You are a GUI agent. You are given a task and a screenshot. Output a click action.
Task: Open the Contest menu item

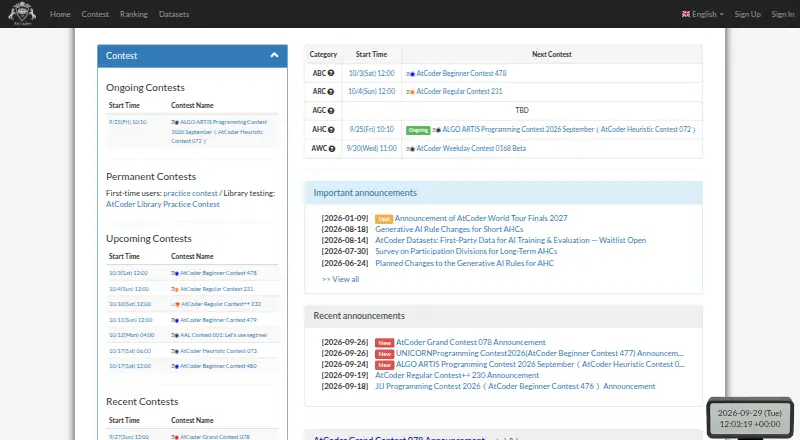[x=95, y=14]
